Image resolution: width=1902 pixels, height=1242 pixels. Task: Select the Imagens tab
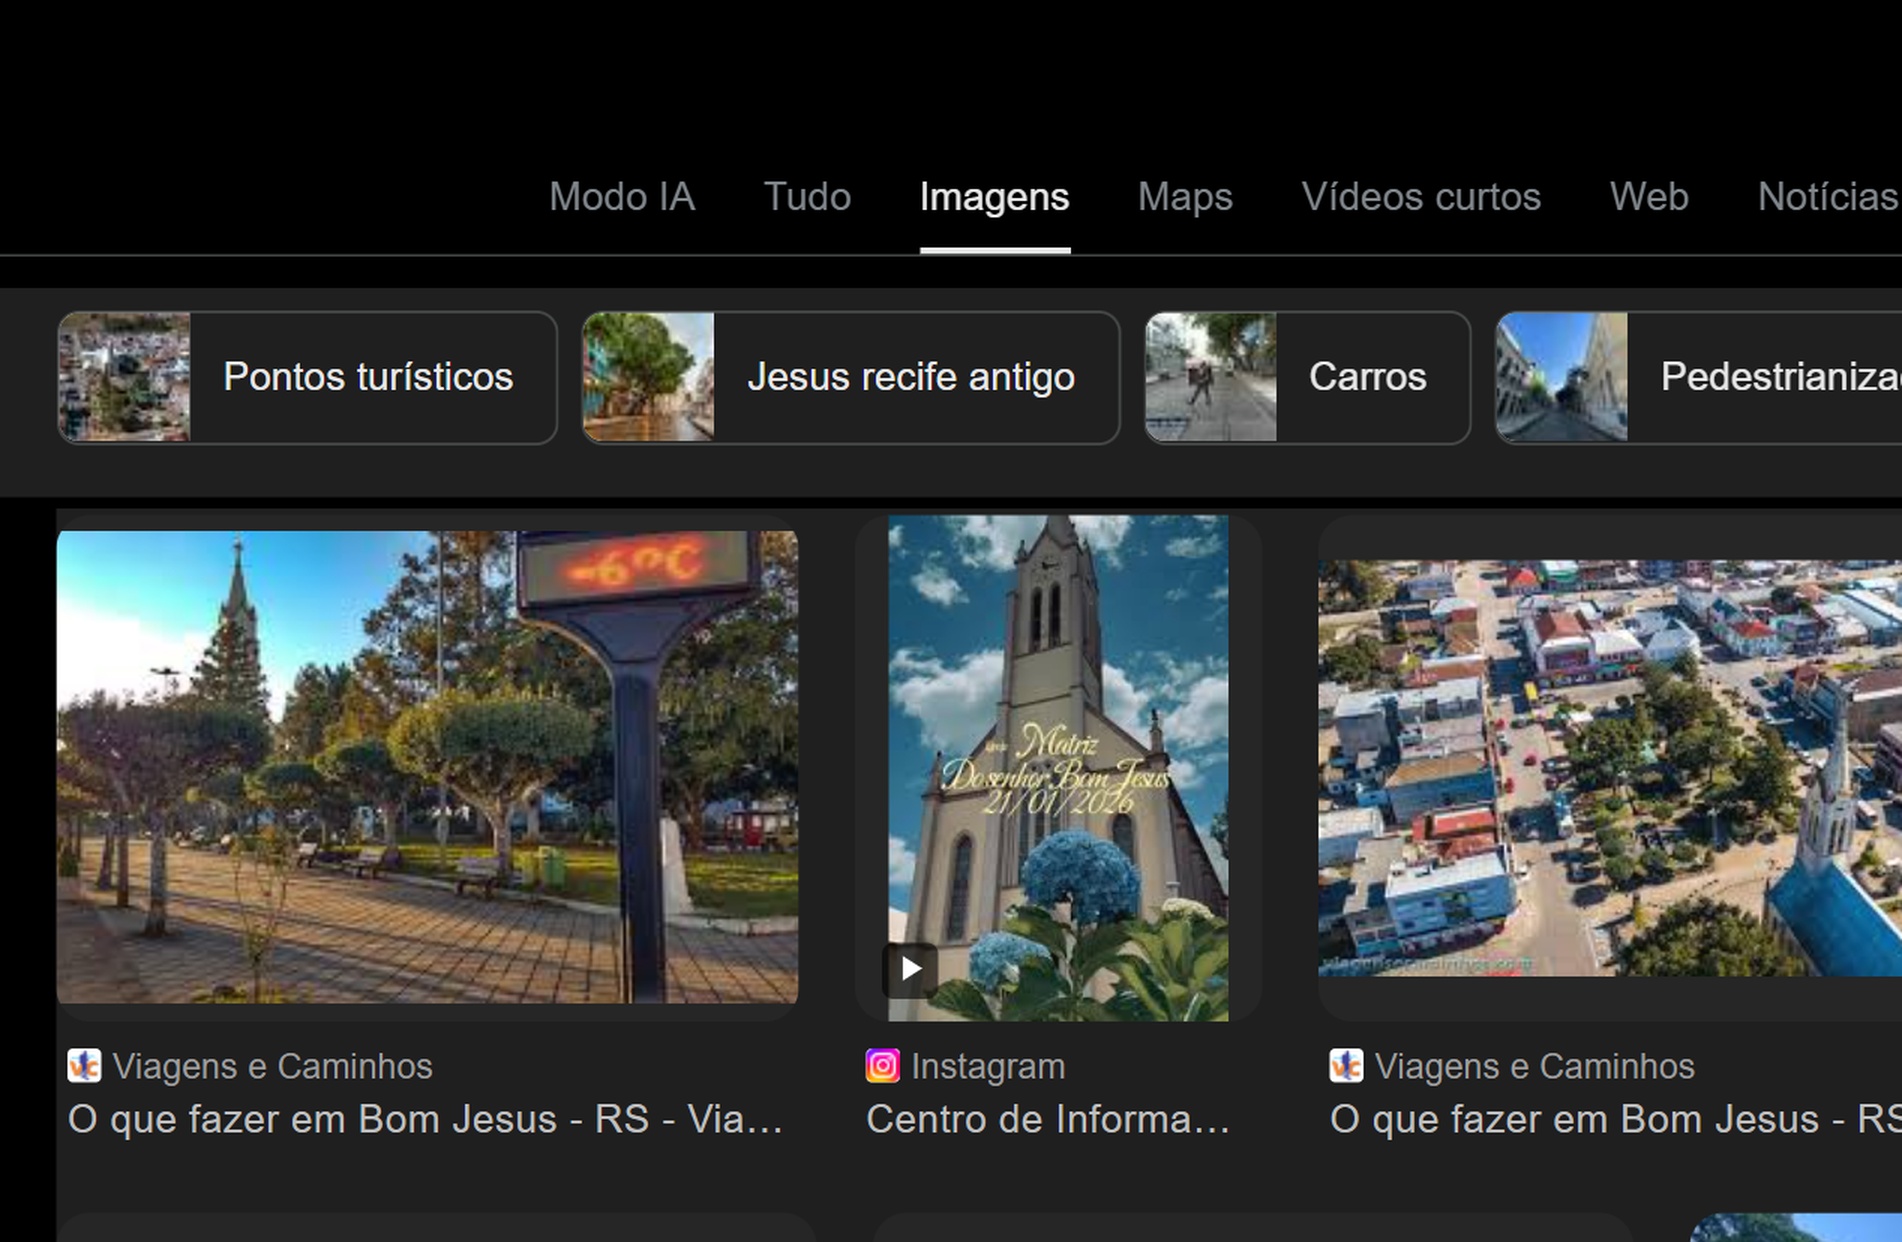pyautogui.click(x=994, y=197)
